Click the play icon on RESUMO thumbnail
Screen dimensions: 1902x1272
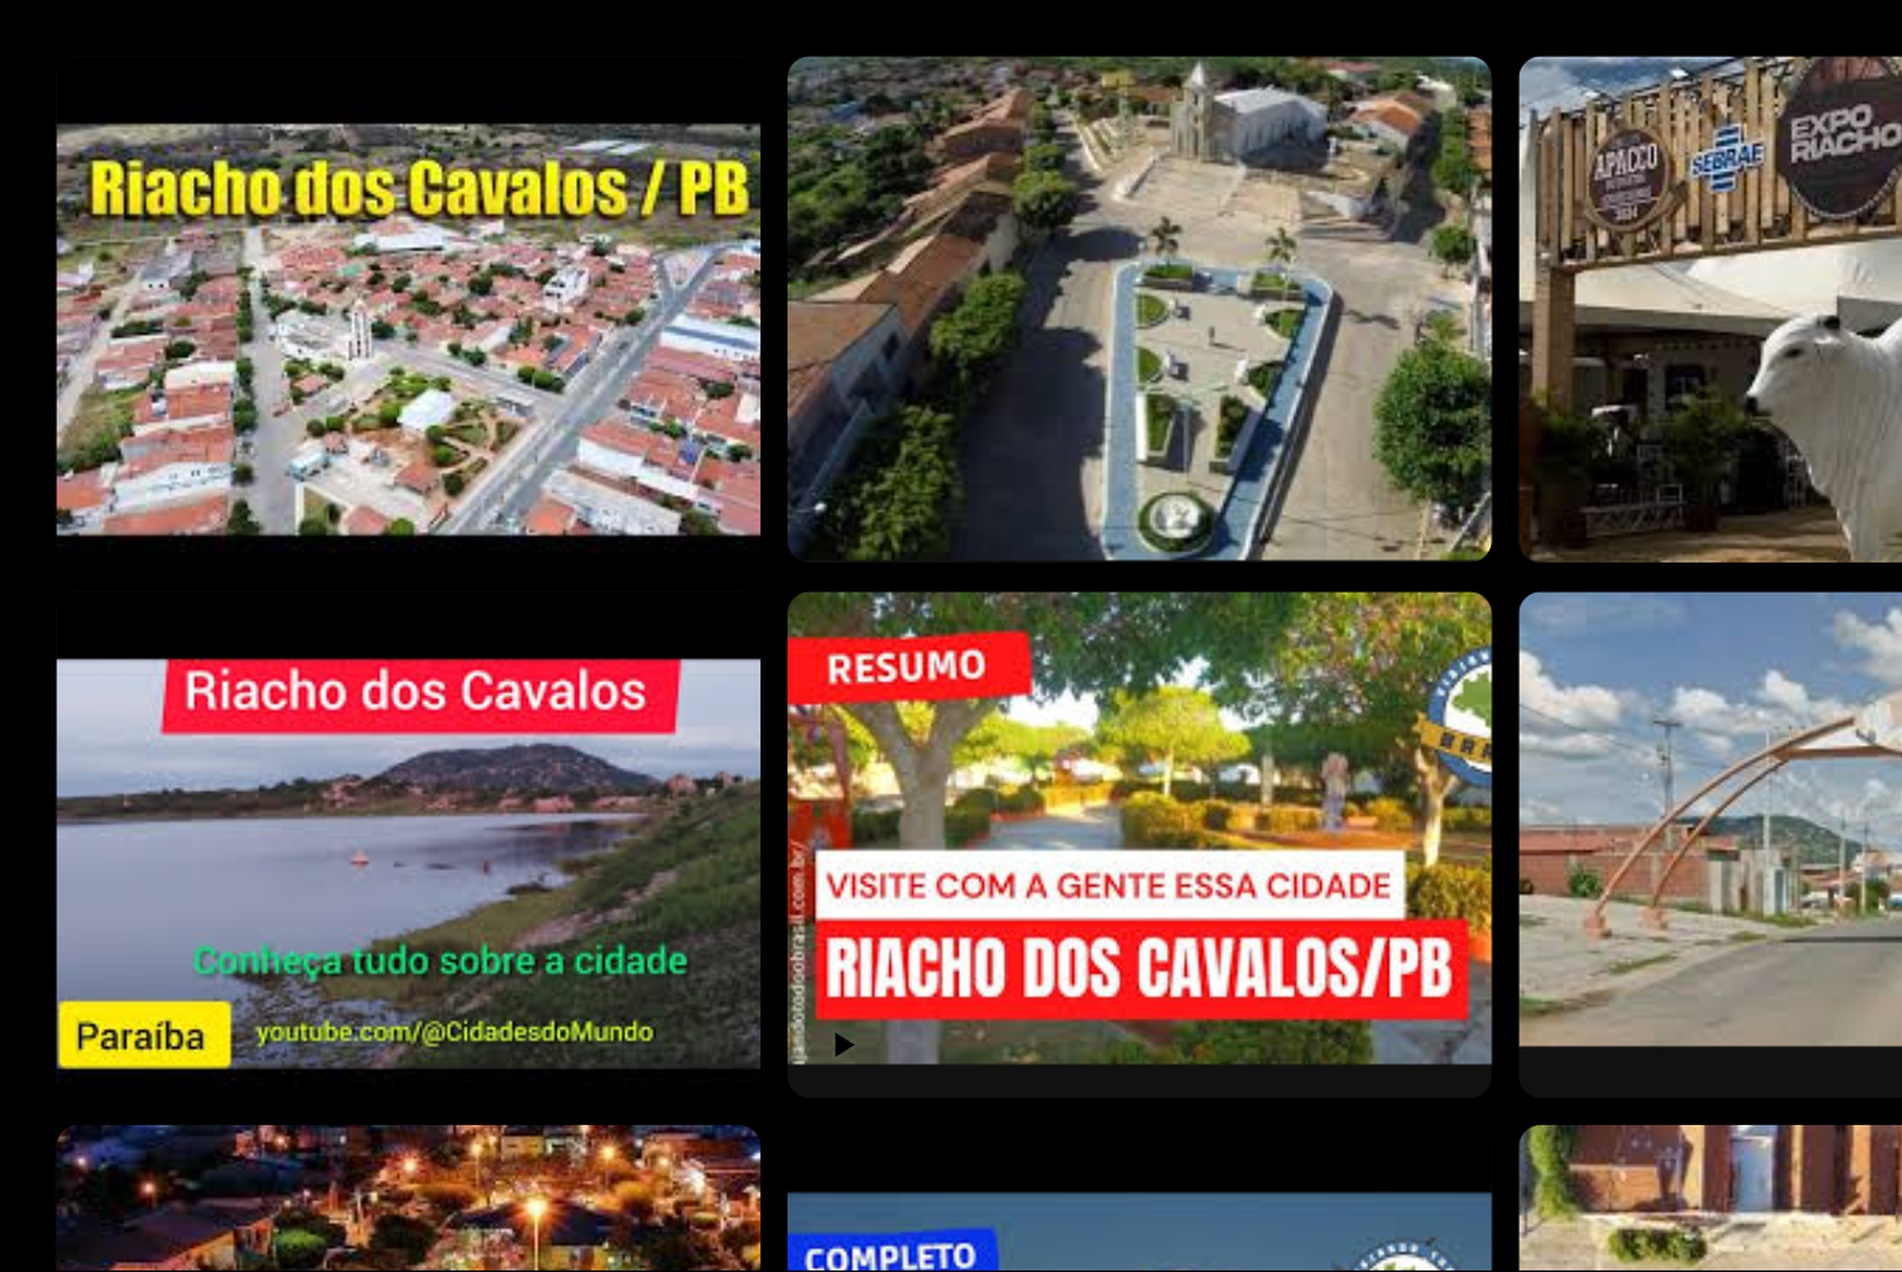(843, 1045)
